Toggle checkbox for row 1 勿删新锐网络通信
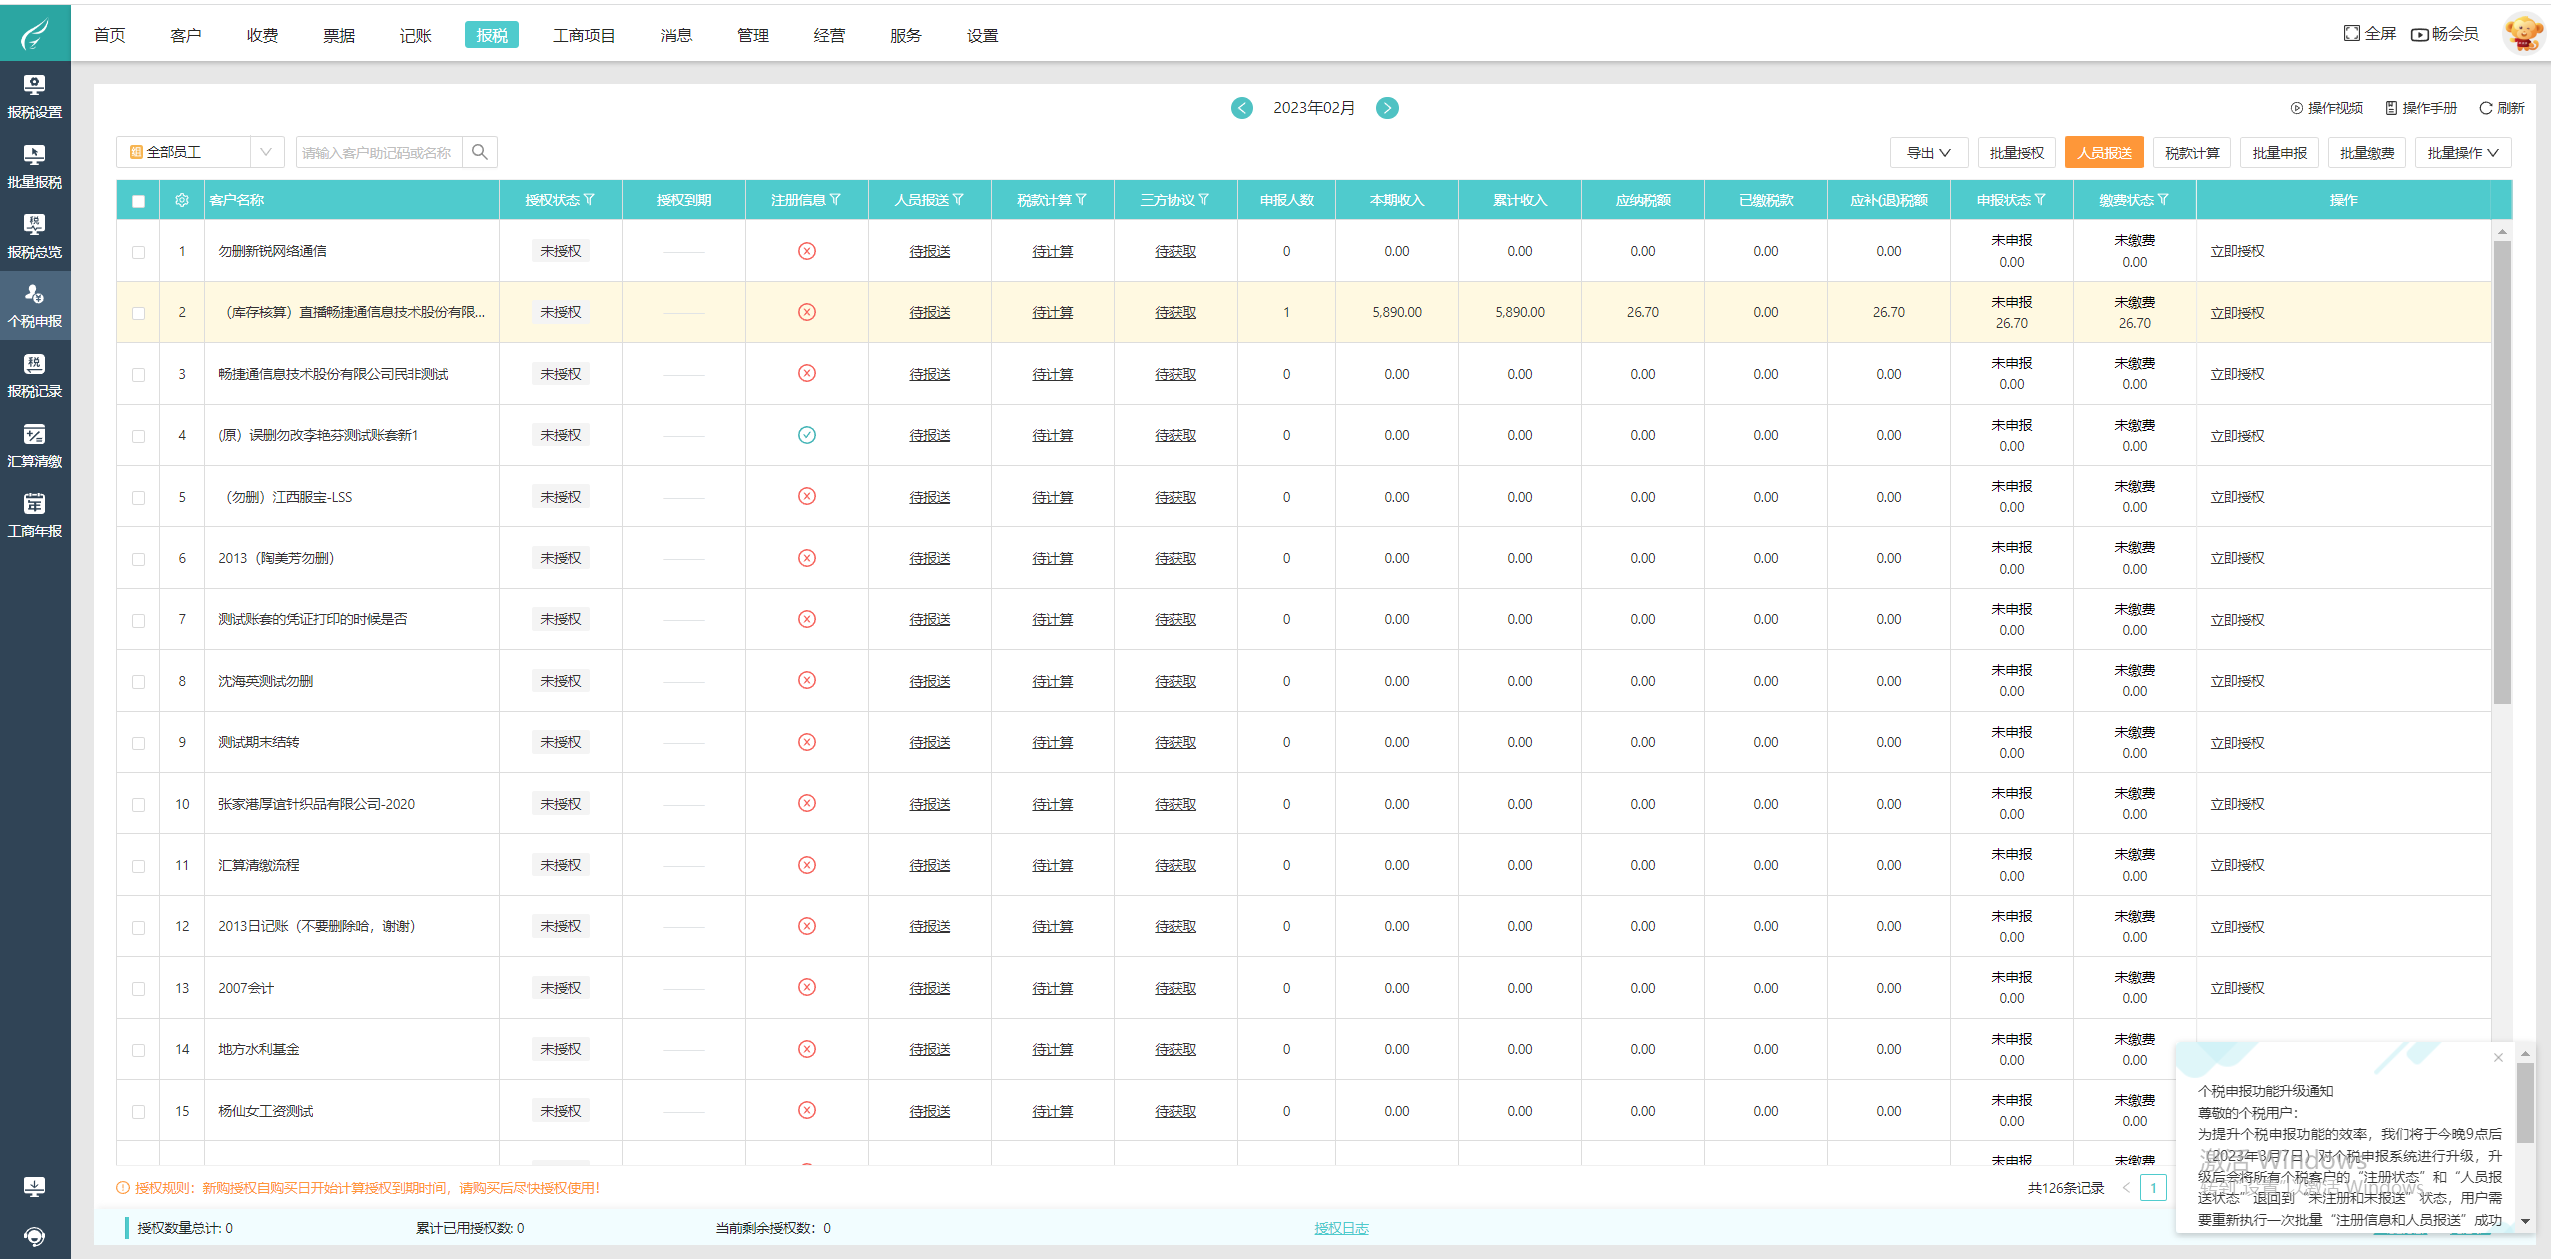The width and height of the screenshot is (2551, 1259). (x=138, y=250)
